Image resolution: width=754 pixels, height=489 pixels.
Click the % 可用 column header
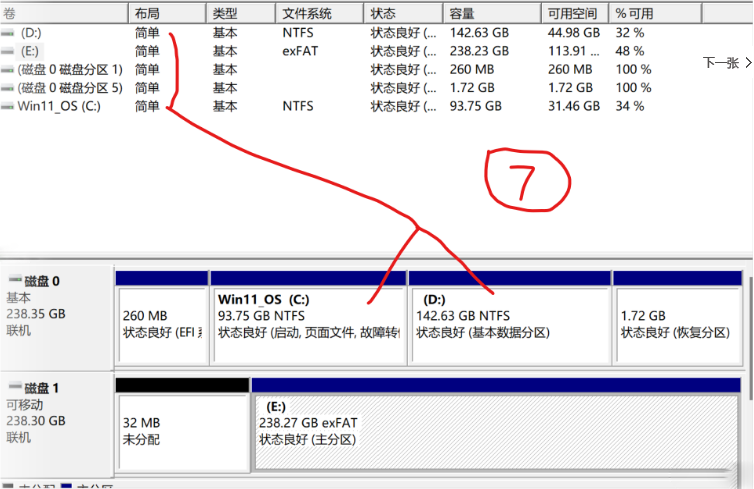point(655,13)
